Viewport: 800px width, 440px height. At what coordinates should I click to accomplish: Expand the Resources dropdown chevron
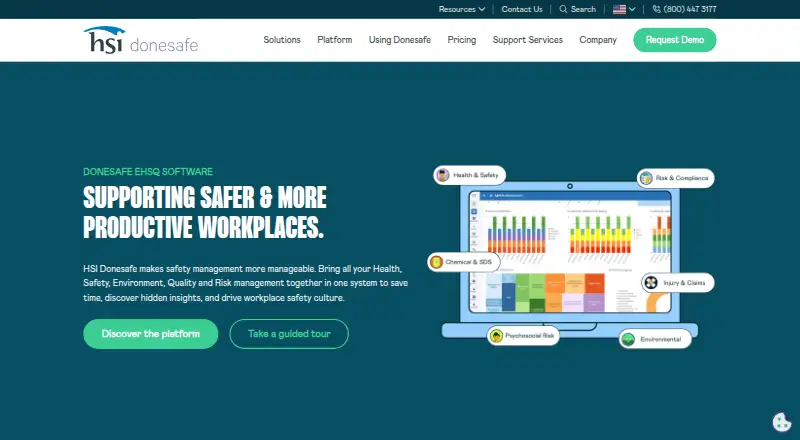click(482, 9)
